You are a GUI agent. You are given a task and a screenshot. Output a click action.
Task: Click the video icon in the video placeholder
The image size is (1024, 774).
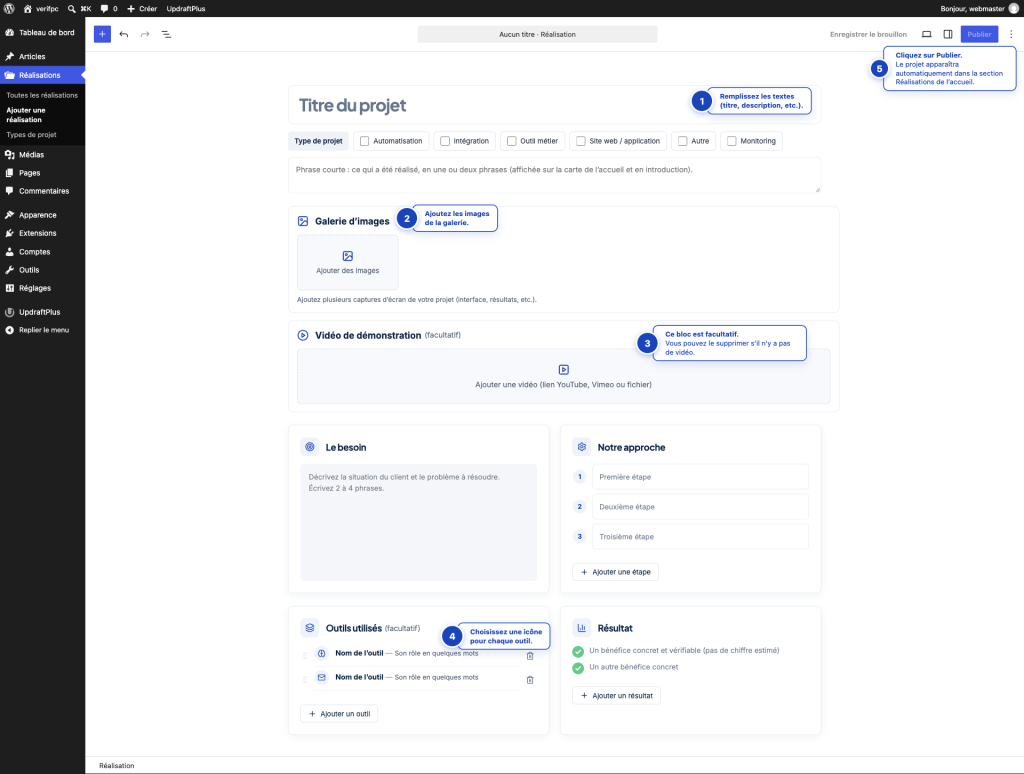[564, 370]
